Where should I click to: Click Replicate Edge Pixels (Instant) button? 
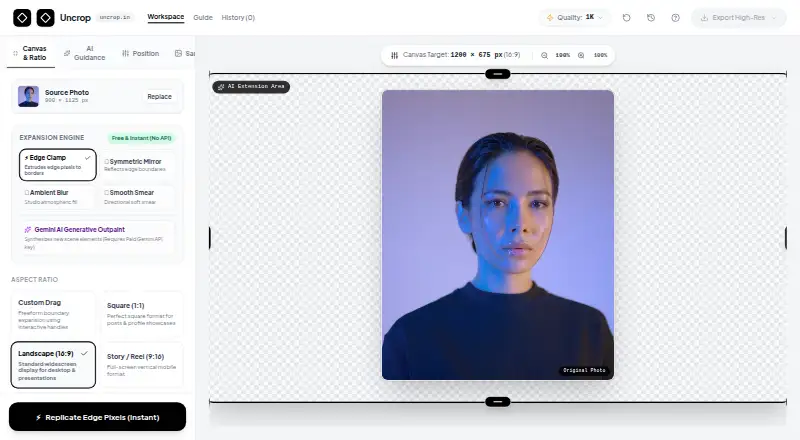[x=97, y=417]
